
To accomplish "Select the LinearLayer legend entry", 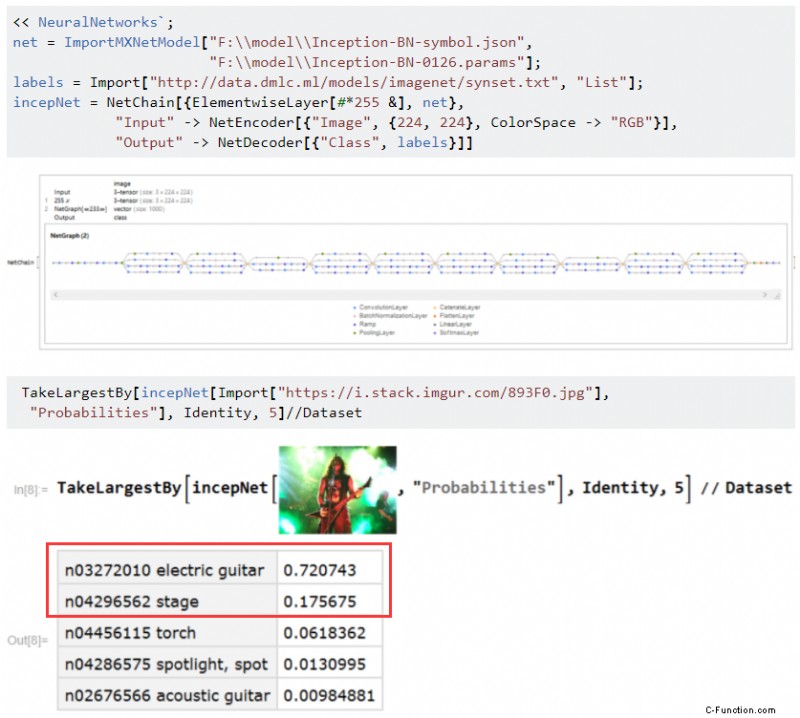I will 456,324.
